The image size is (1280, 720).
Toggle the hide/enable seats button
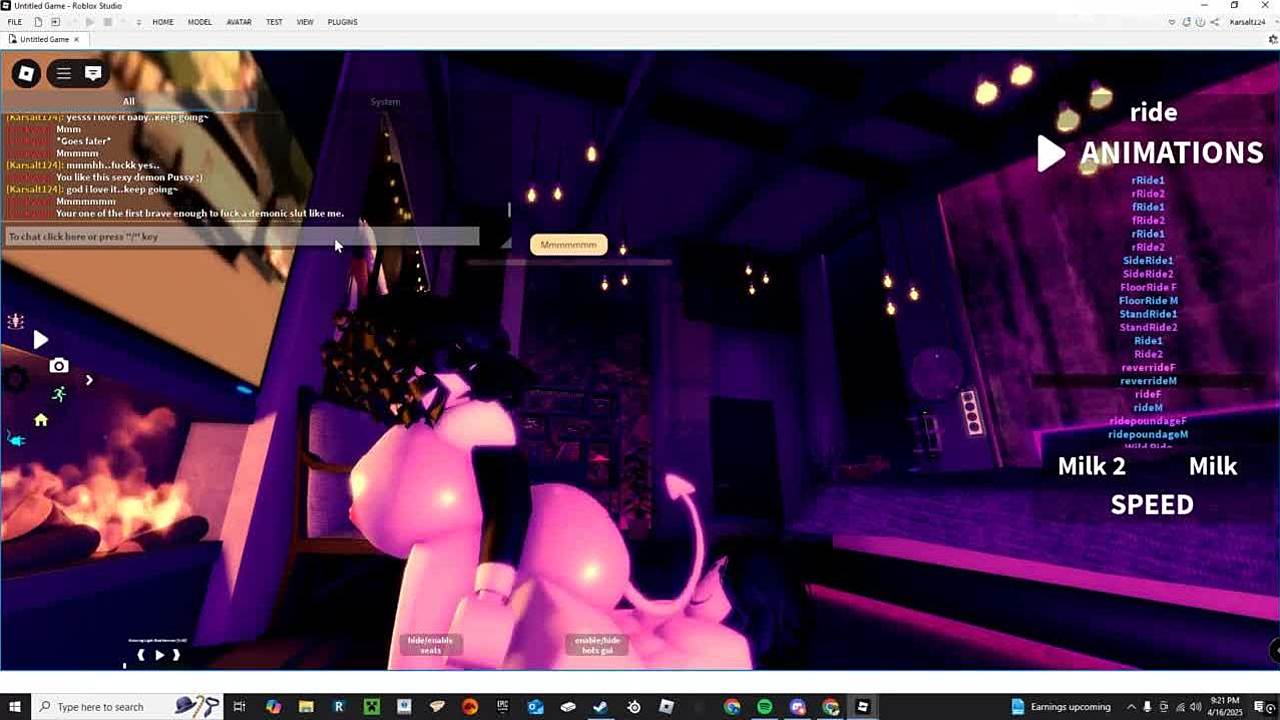pyautogui.click(x=430, y=645)
